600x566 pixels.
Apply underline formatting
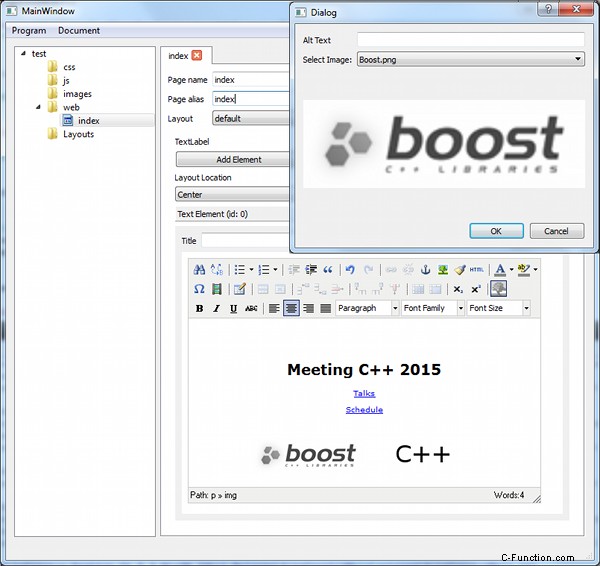[x=233, y=309]
